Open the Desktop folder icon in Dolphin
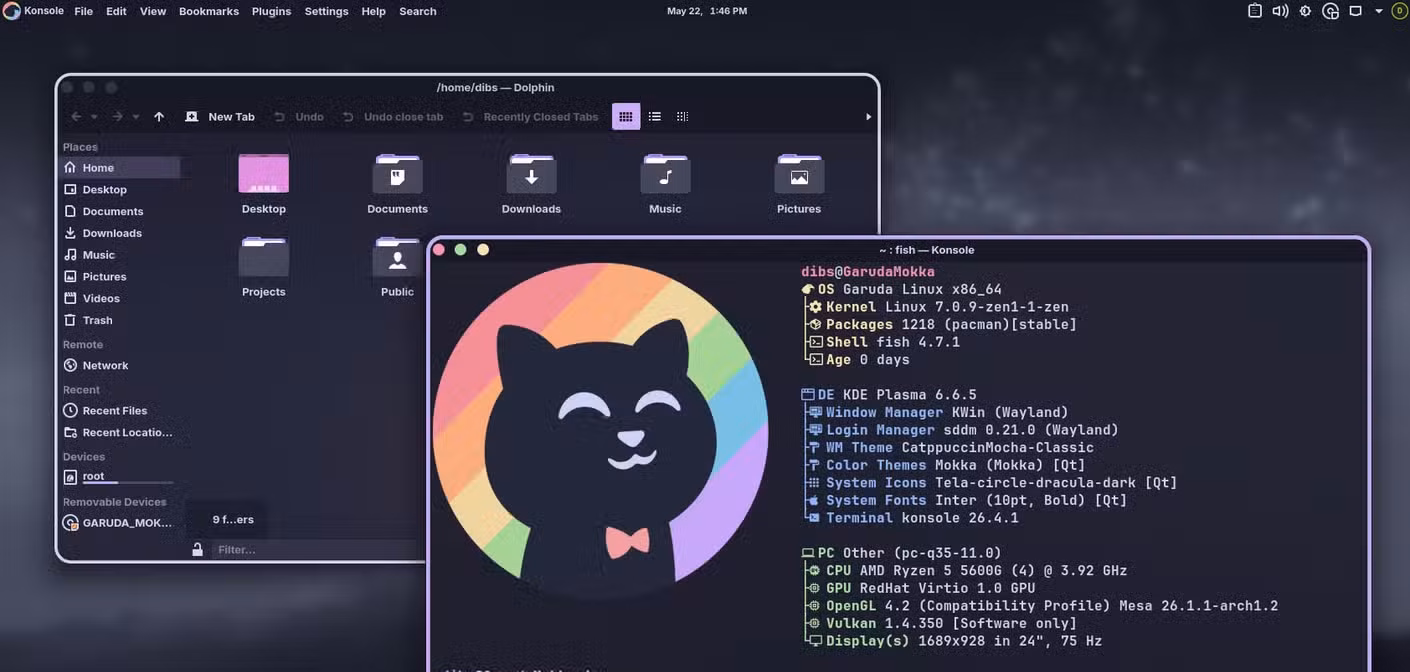The width and height of the screenshot is (1410, 672). tap(264, 173)
